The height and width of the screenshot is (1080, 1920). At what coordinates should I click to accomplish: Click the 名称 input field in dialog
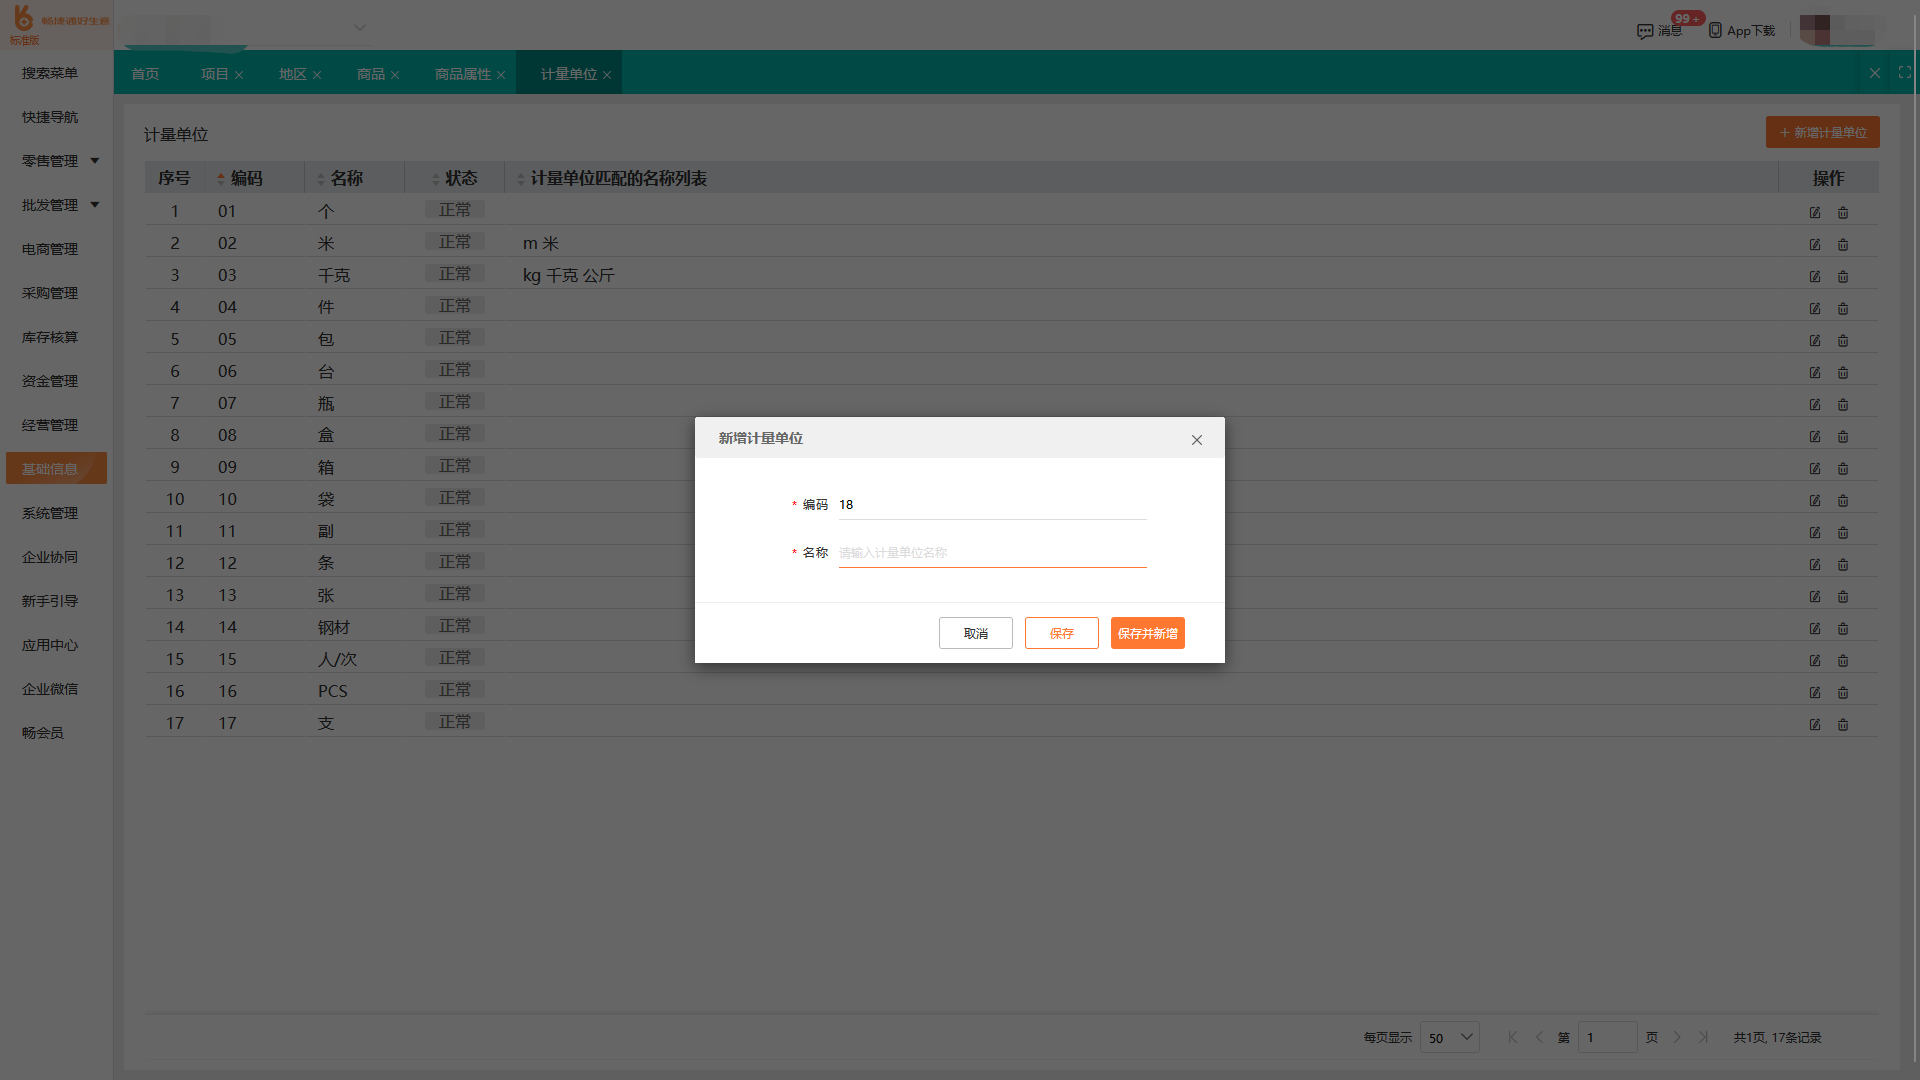(x=990, y=551)
